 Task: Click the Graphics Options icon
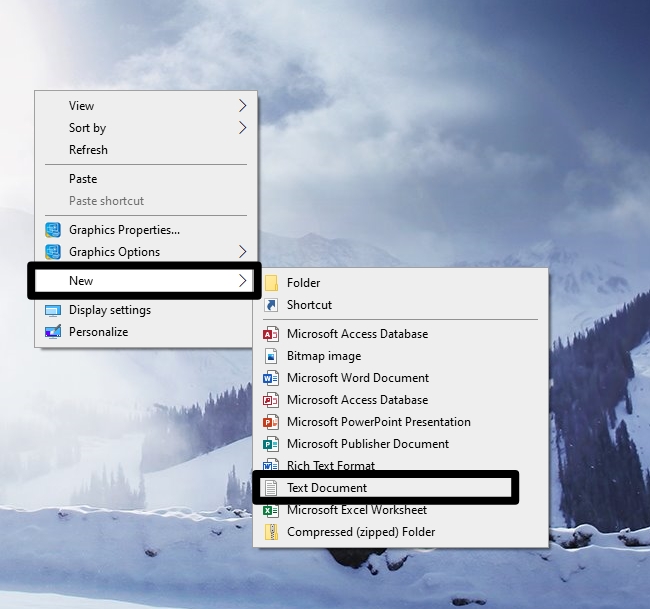click(x=53, y=252)
